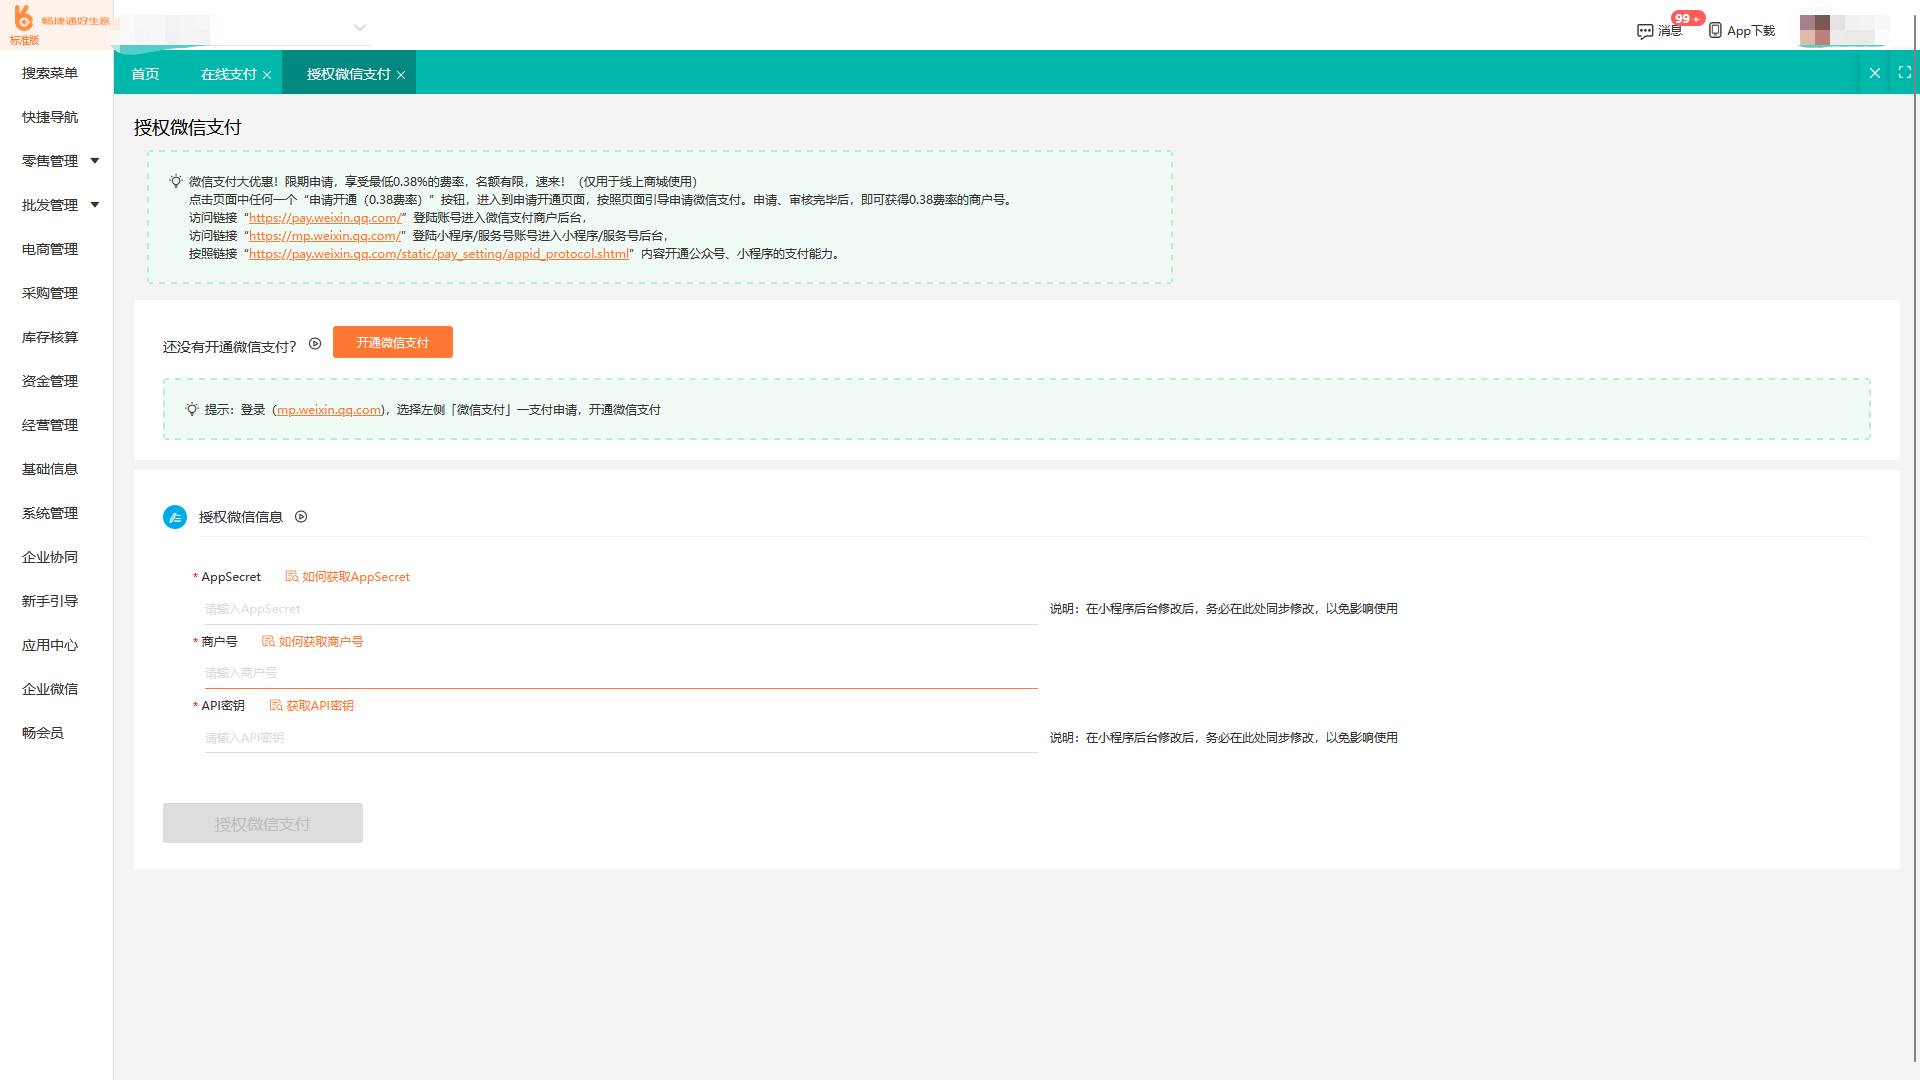The width and height of the screenshot is (1920, 1080).
Task: Click the 授权微信信息 help question mark icon
Action: (x=301, y=517)
